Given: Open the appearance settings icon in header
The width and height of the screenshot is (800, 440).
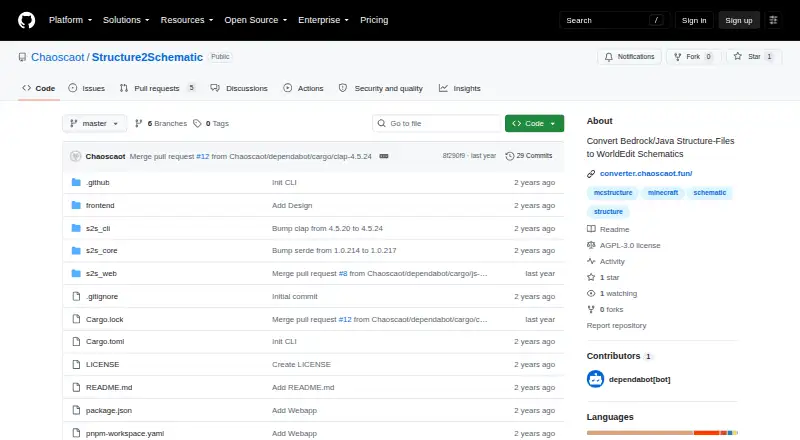Looking at the screenshot, I should click(773, 20).
